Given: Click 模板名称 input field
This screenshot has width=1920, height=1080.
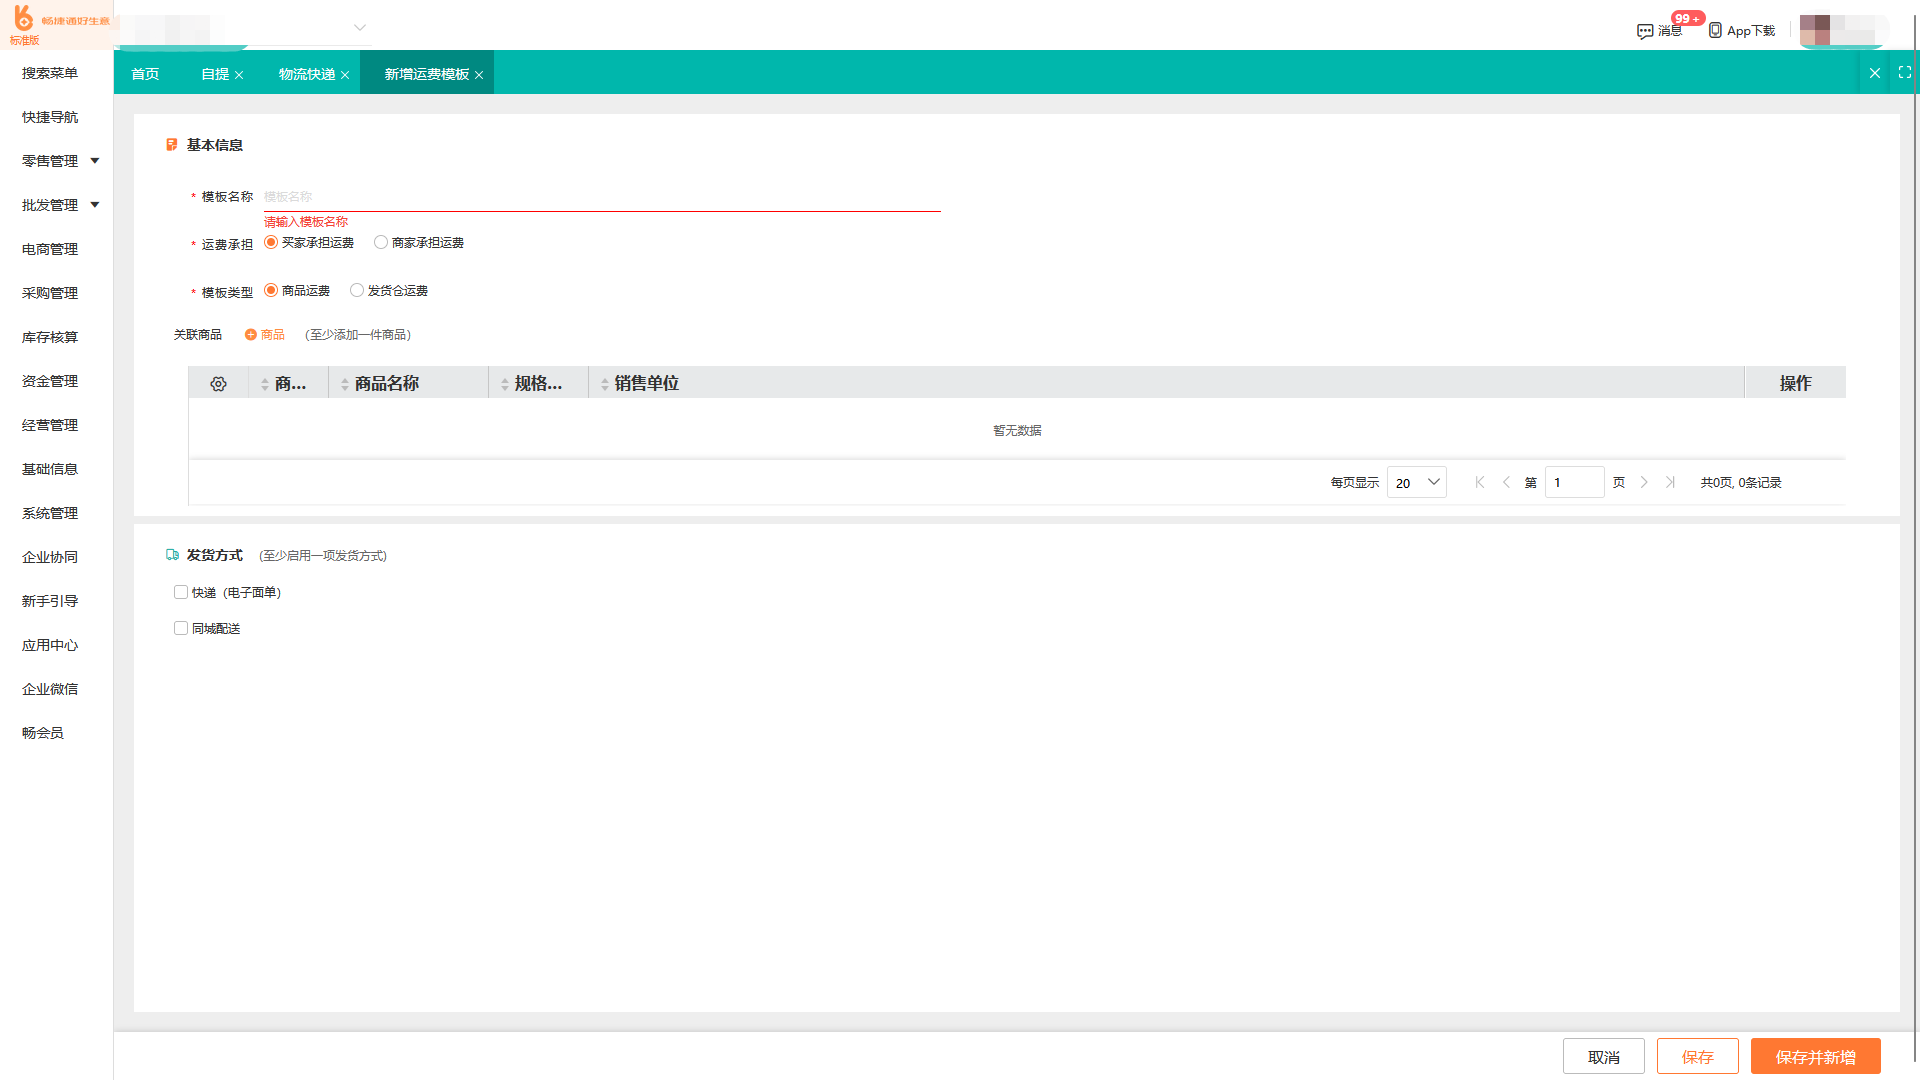Looking at the screenshot, I should (x=601, y=195).
